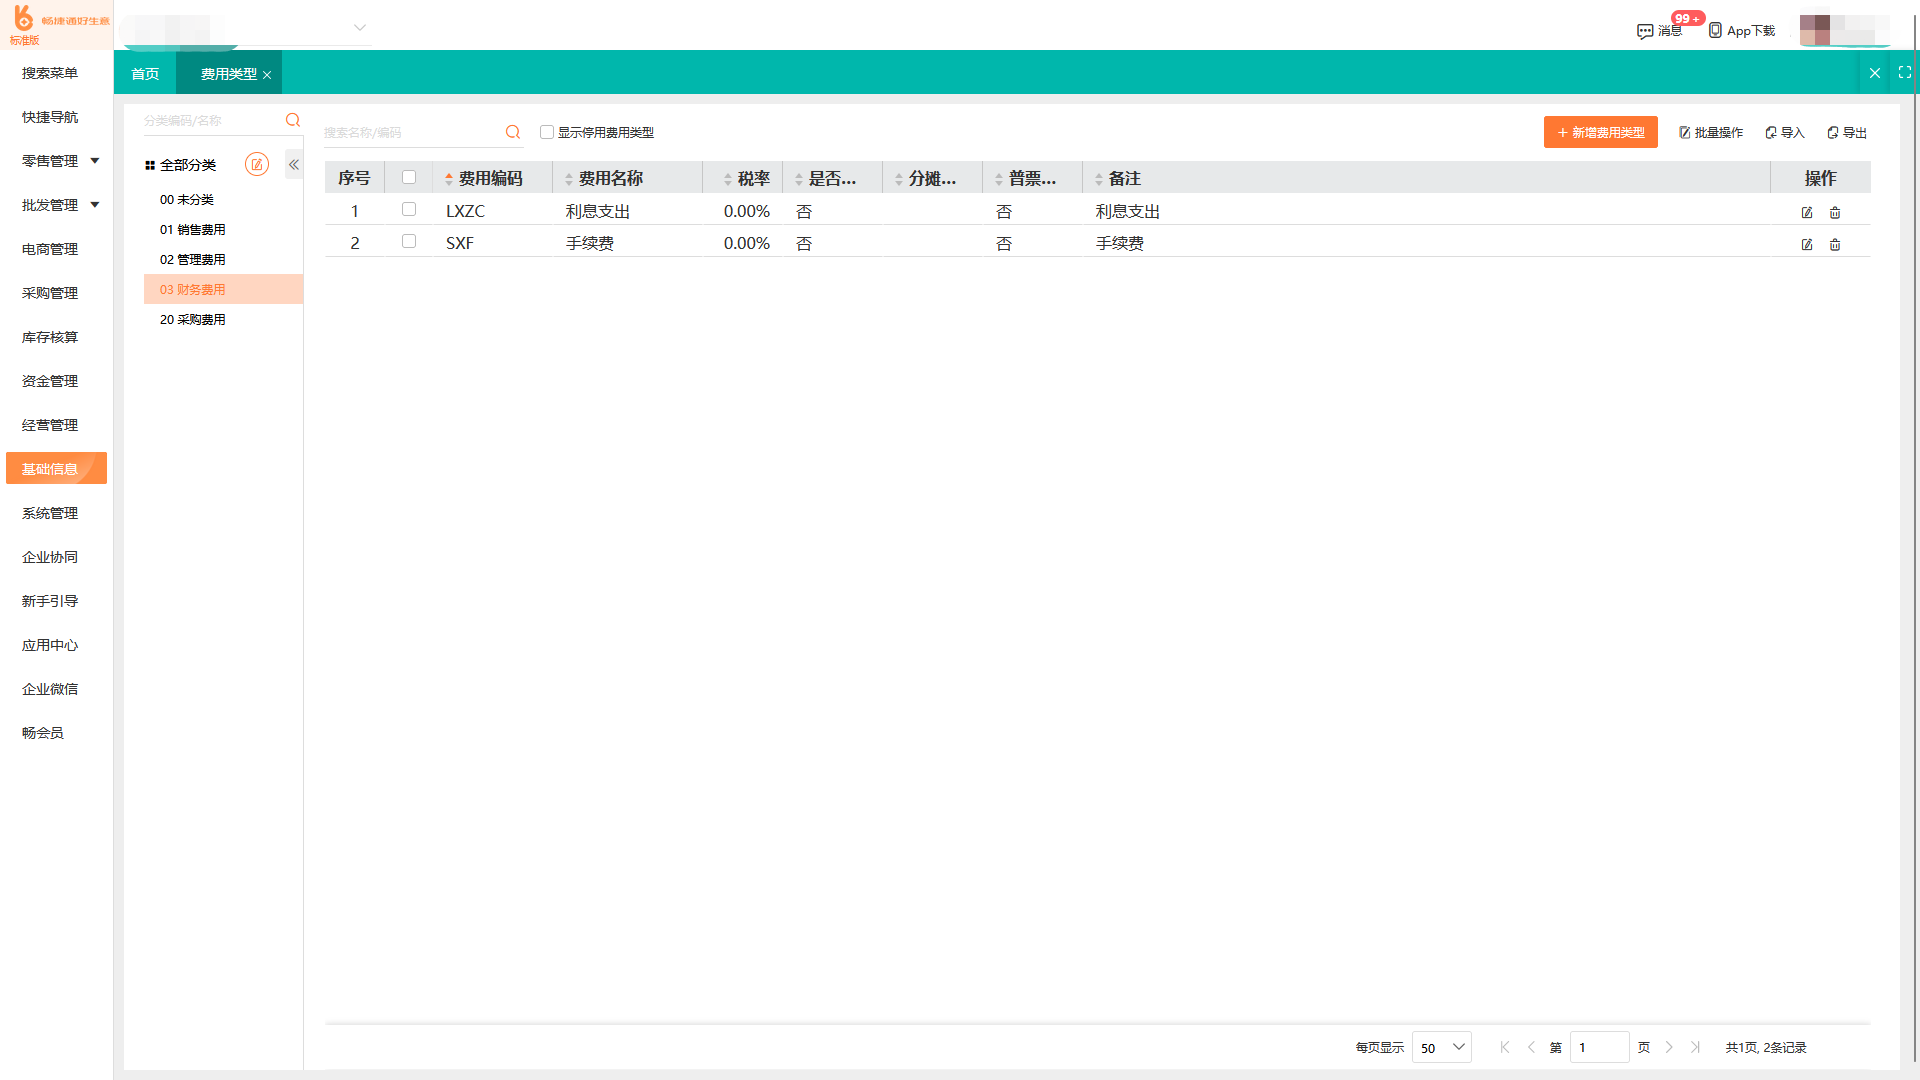The height and width of the screenshot is (1080, 1920).
Task: Check the checkbox for 利息支出 row
Action: coord(409,210)
